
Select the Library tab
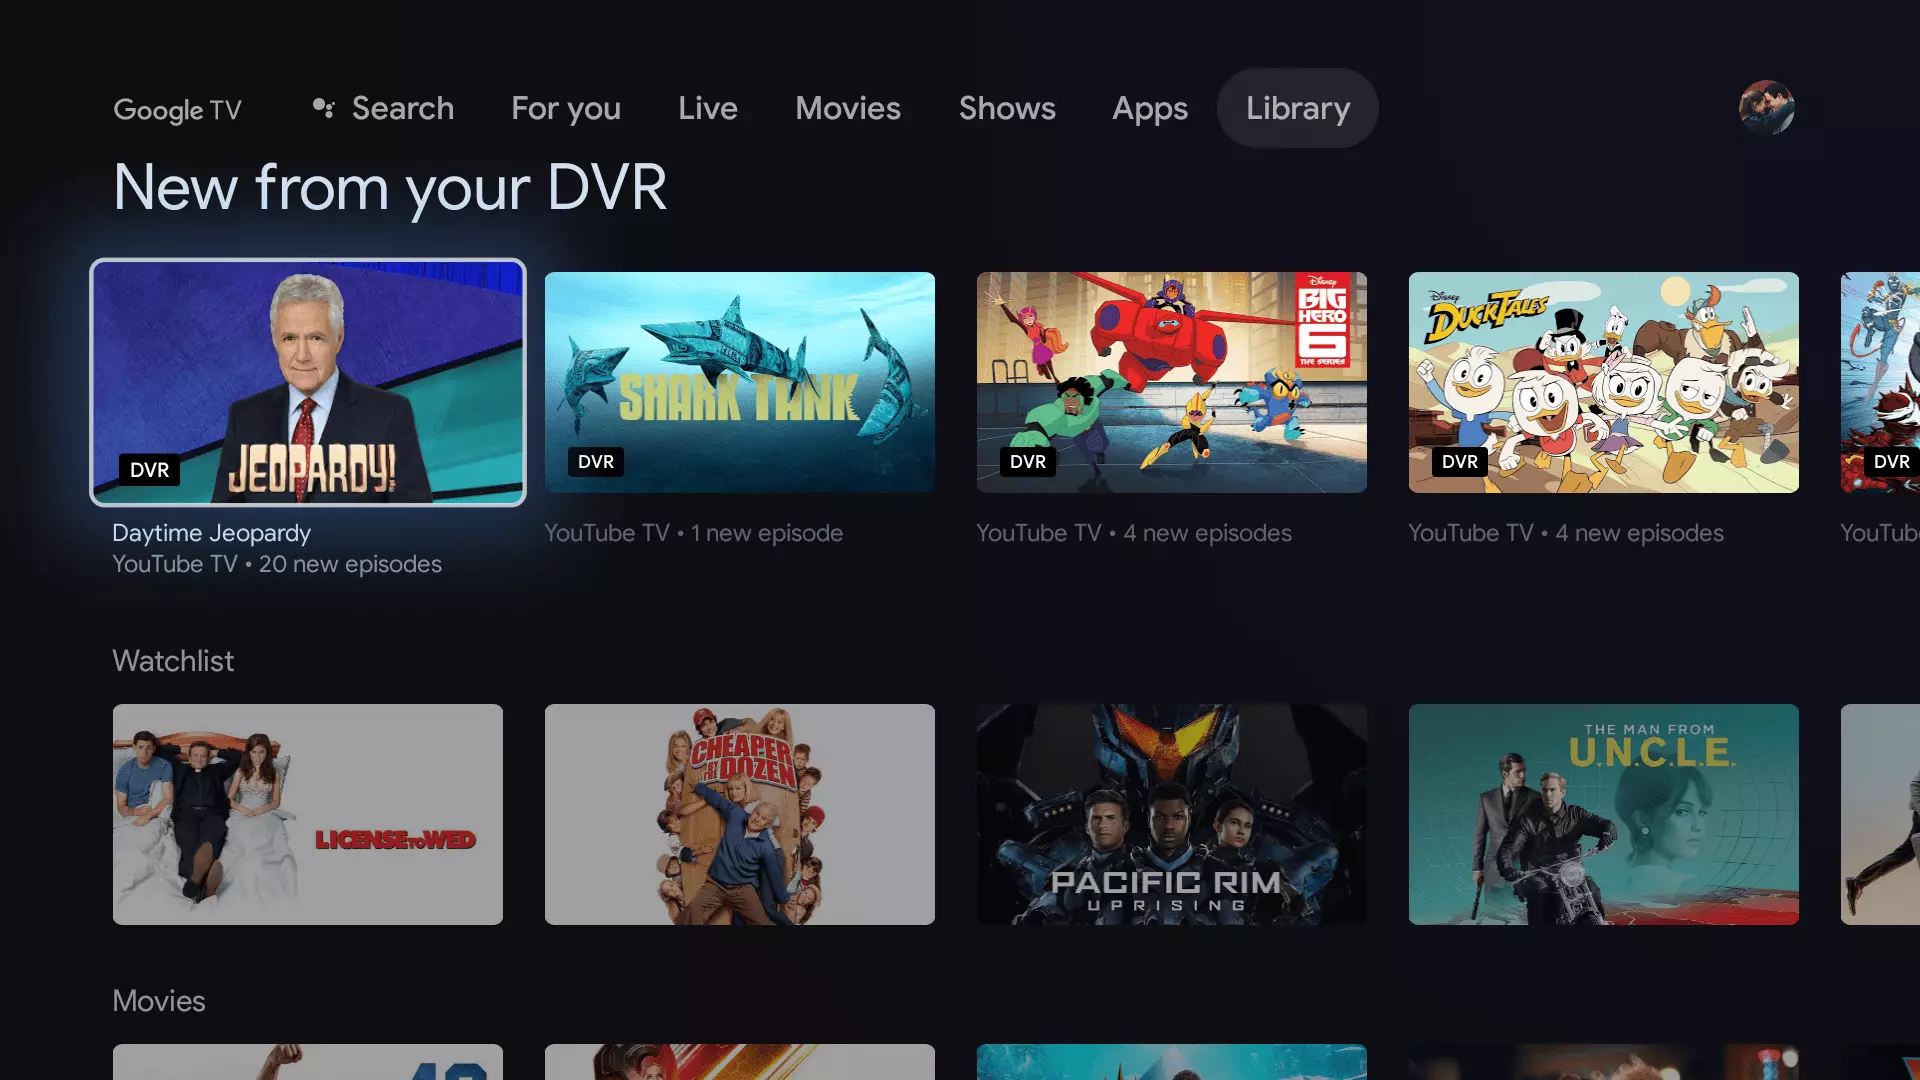(x=1299, y=108)
